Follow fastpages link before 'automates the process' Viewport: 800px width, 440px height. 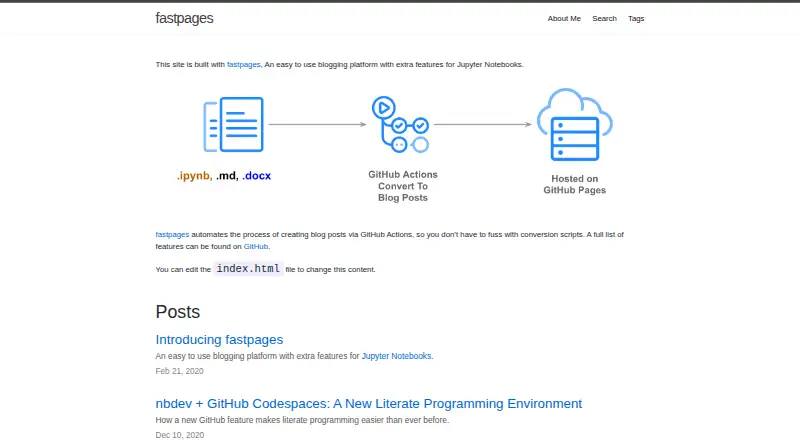(172, 234)
